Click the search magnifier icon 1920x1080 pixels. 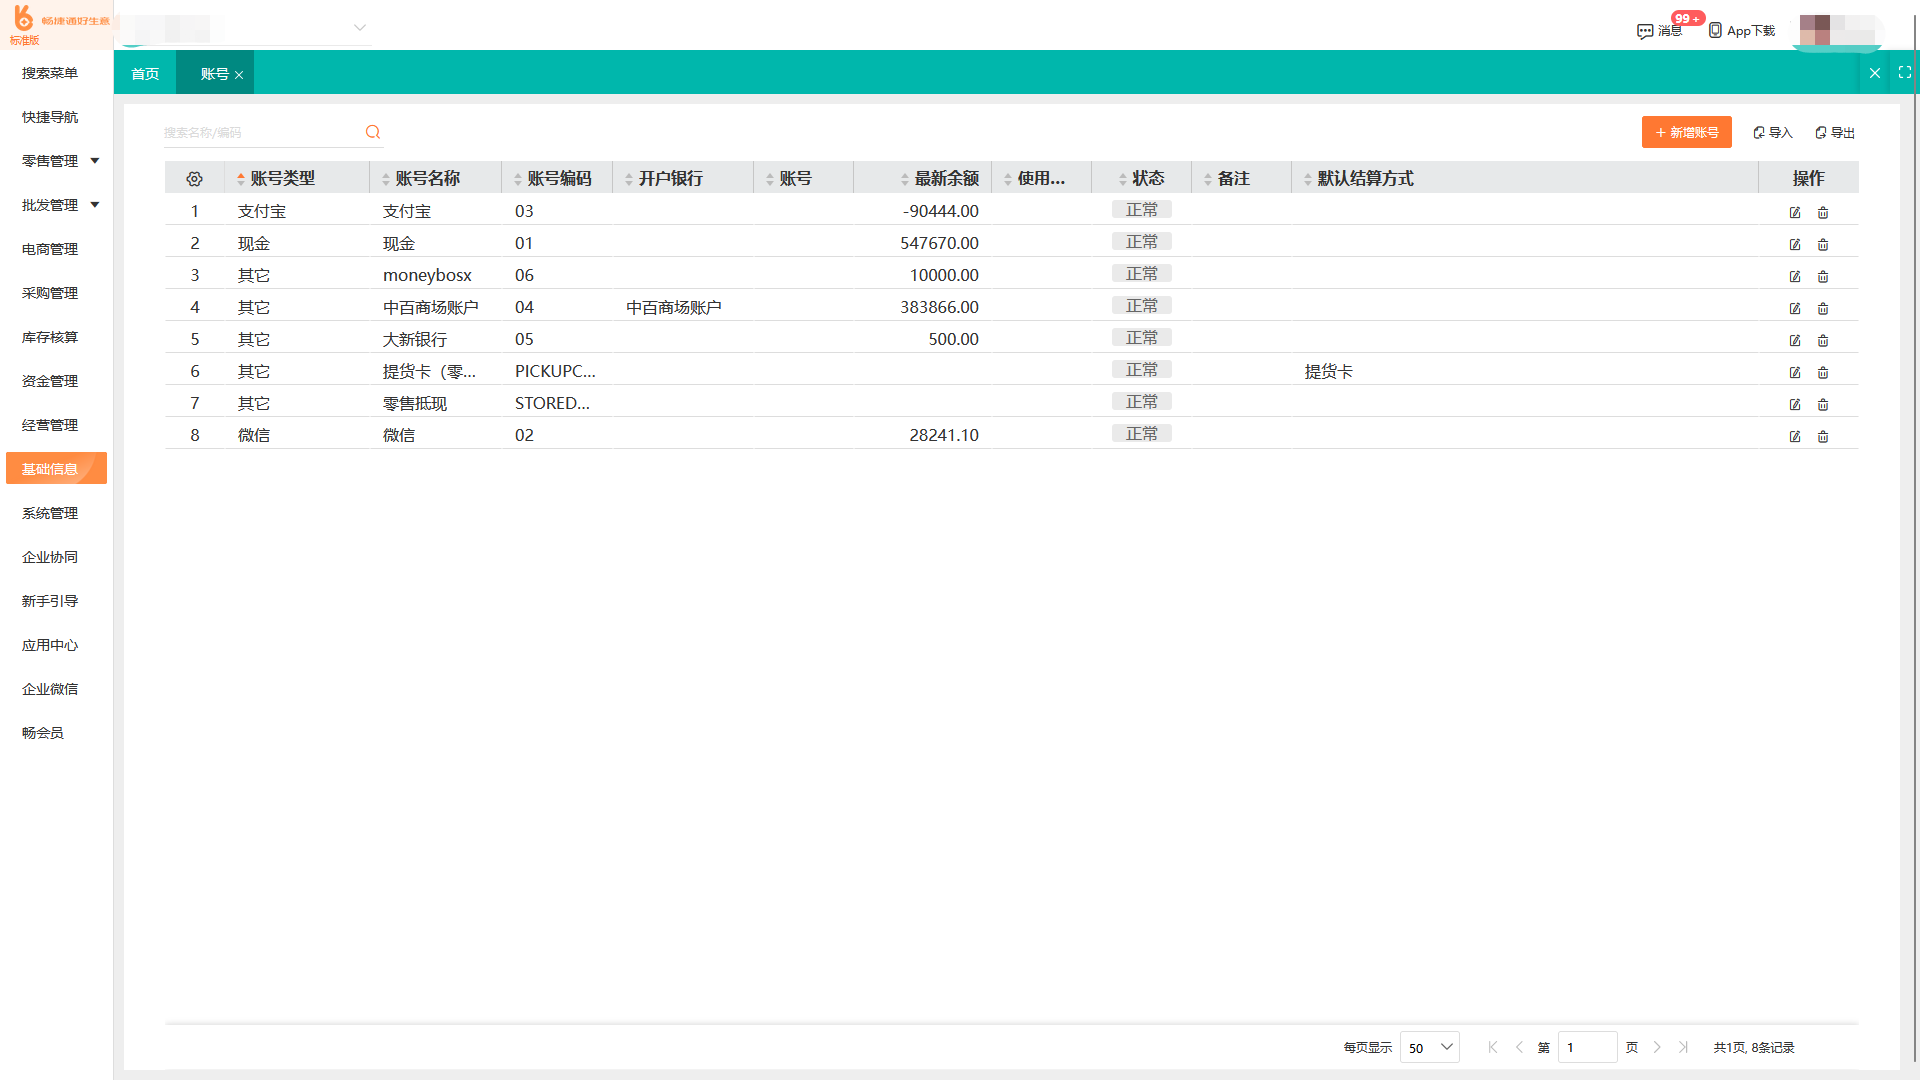tap(373, 131)
